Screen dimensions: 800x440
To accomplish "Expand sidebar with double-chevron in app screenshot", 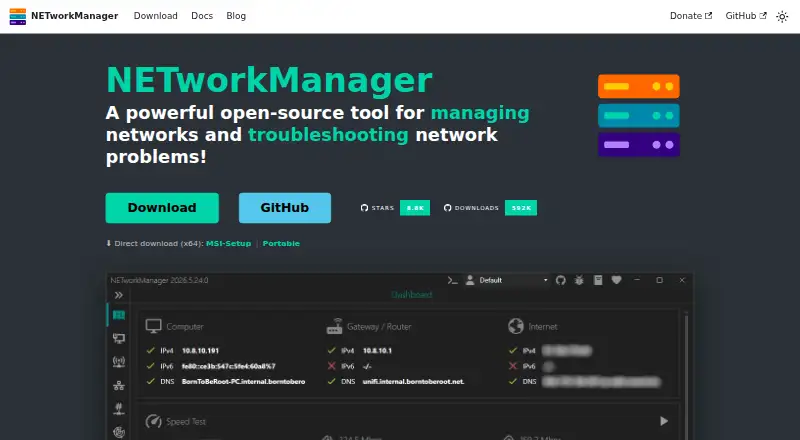I will pos(119,295).
